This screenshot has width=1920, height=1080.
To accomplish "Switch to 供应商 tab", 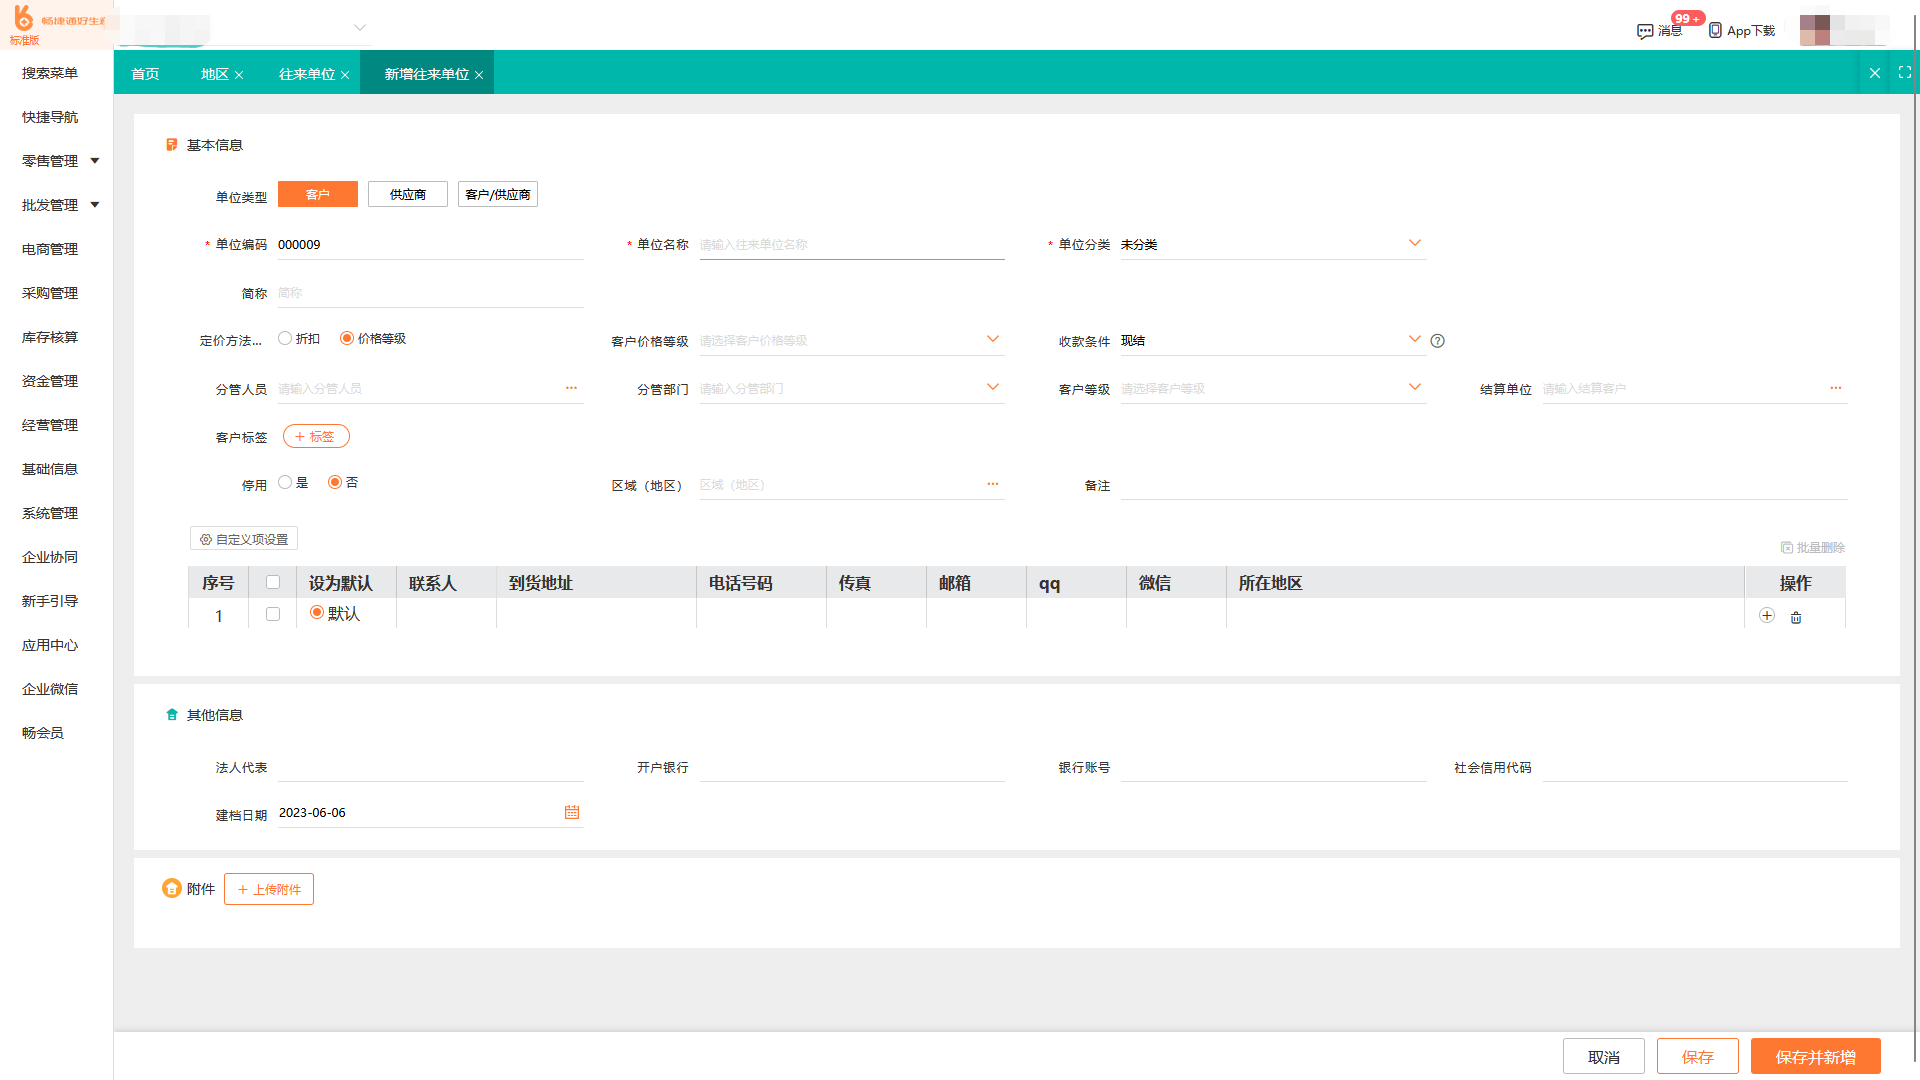I will (x=405, y=195).
